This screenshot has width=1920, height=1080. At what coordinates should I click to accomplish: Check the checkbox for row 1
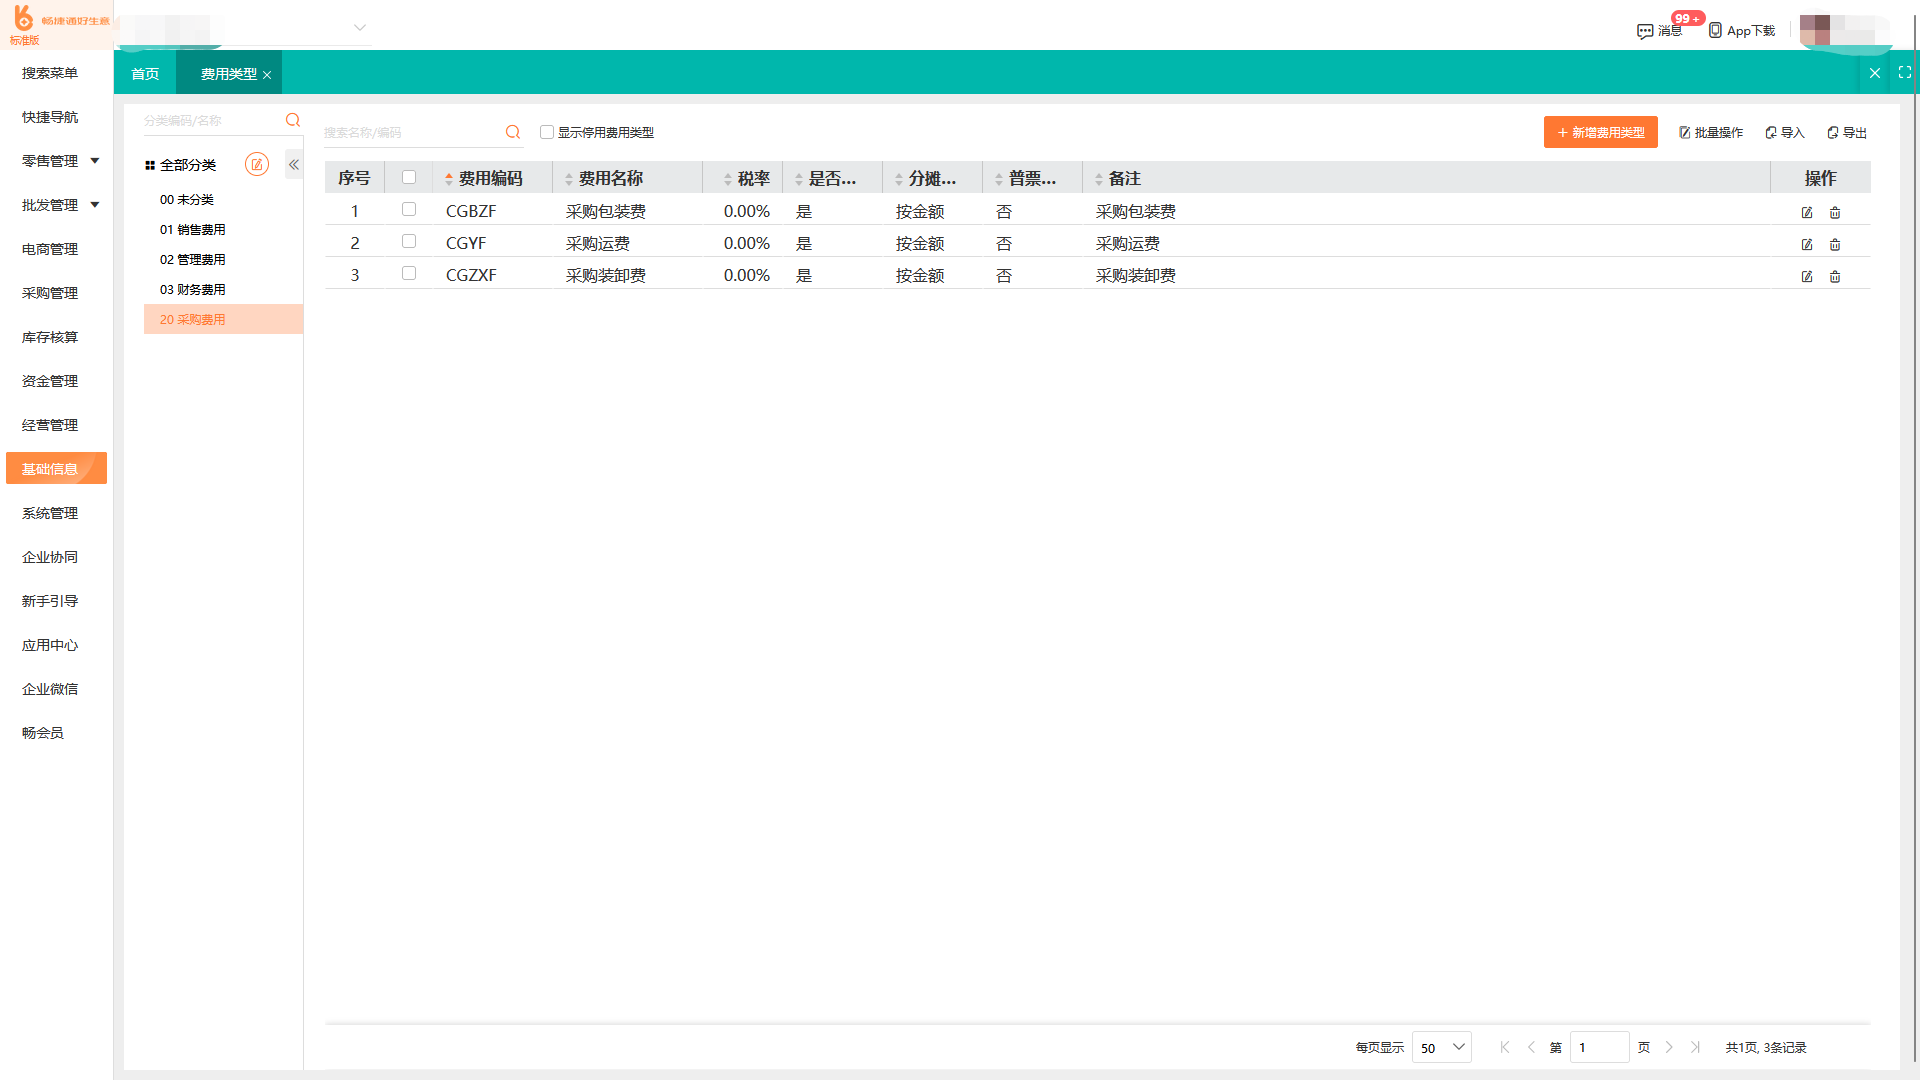click(x=409, y=210)
